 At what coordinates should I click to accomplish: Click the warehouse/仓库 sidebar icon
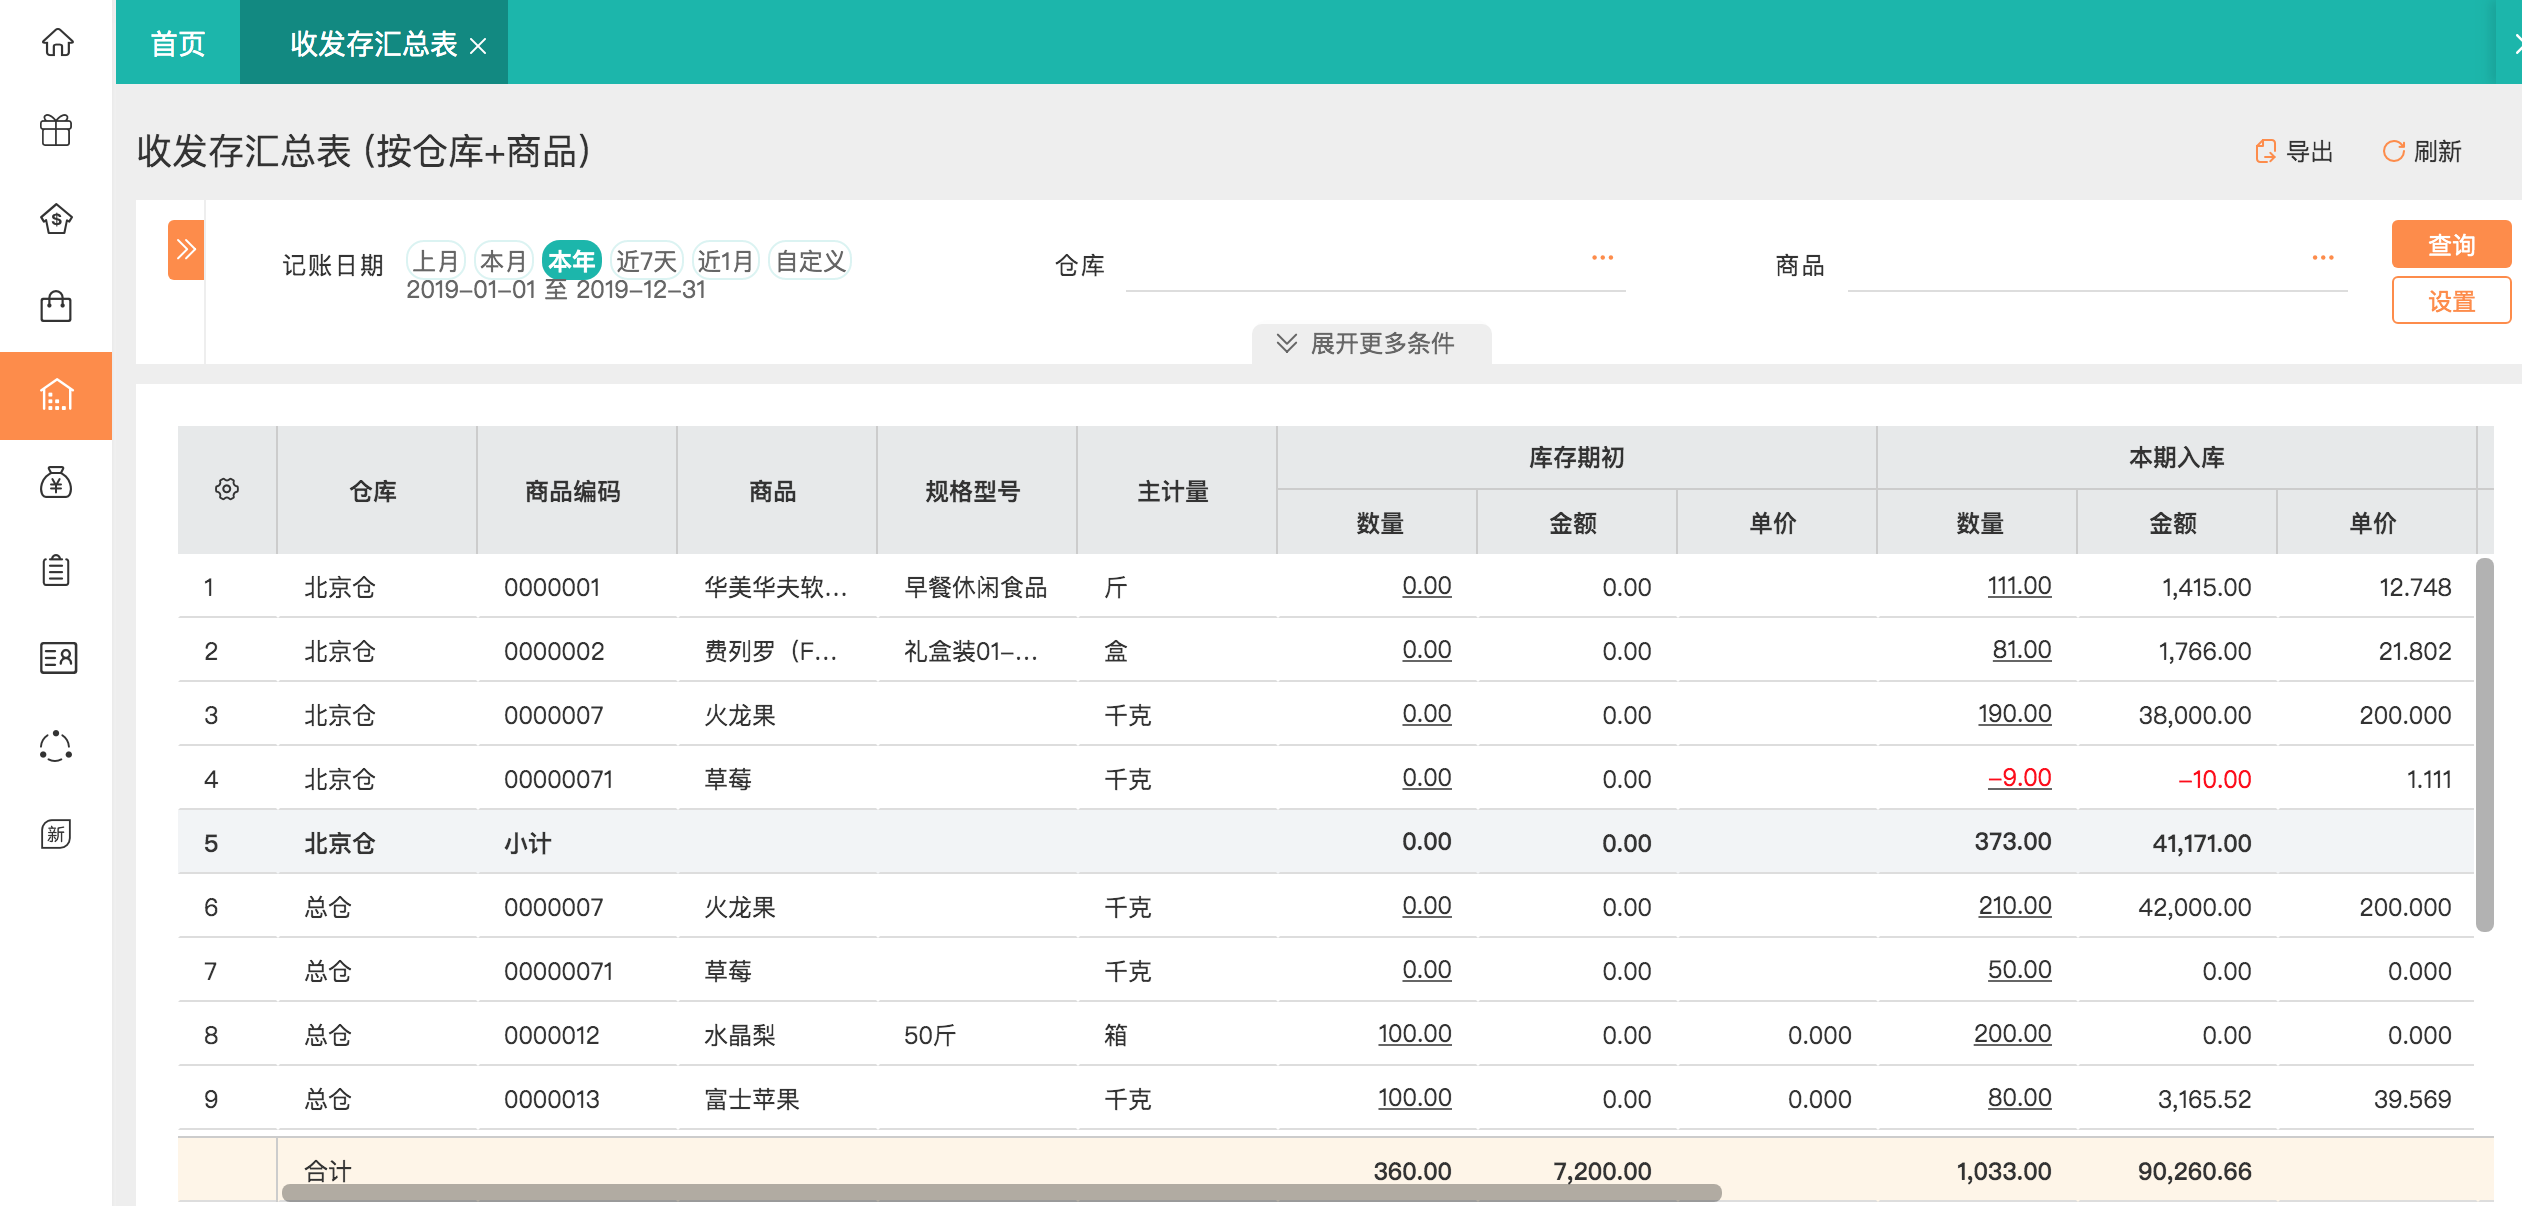click(58, 397)
